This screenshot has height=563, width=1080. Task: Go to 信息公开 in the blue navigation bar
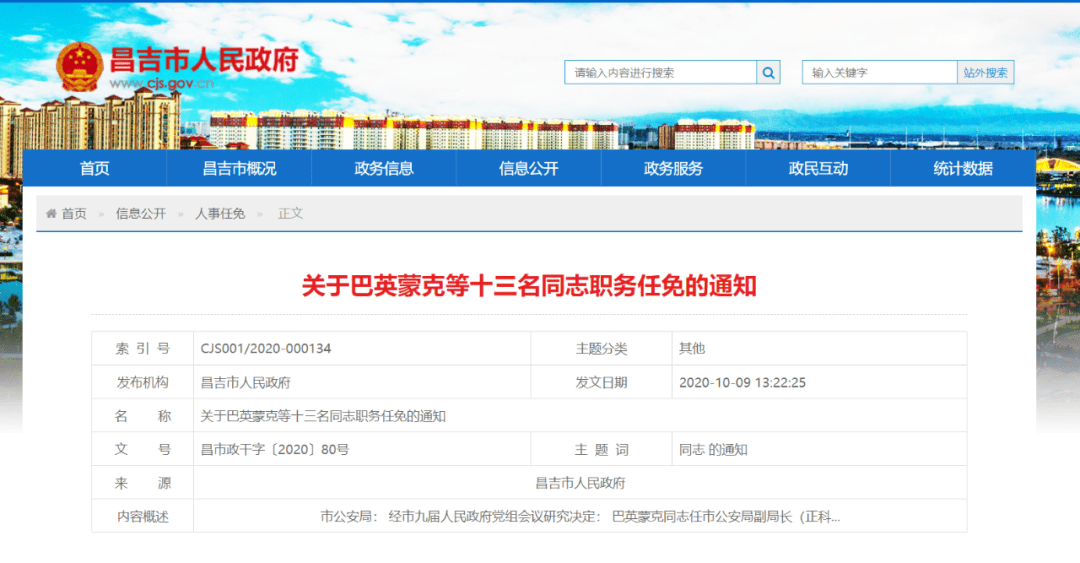click(x=528, y=169)
